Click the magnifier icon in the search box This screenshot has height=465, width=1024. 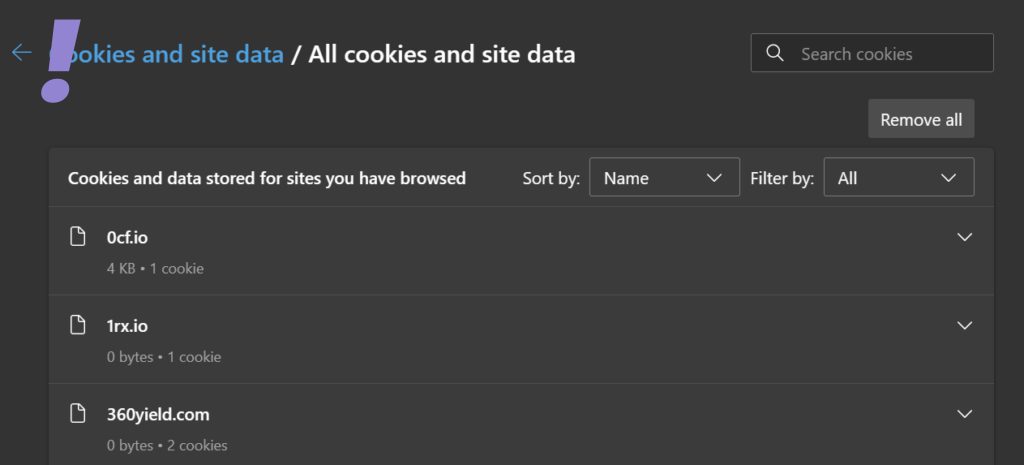click(774, 53)
